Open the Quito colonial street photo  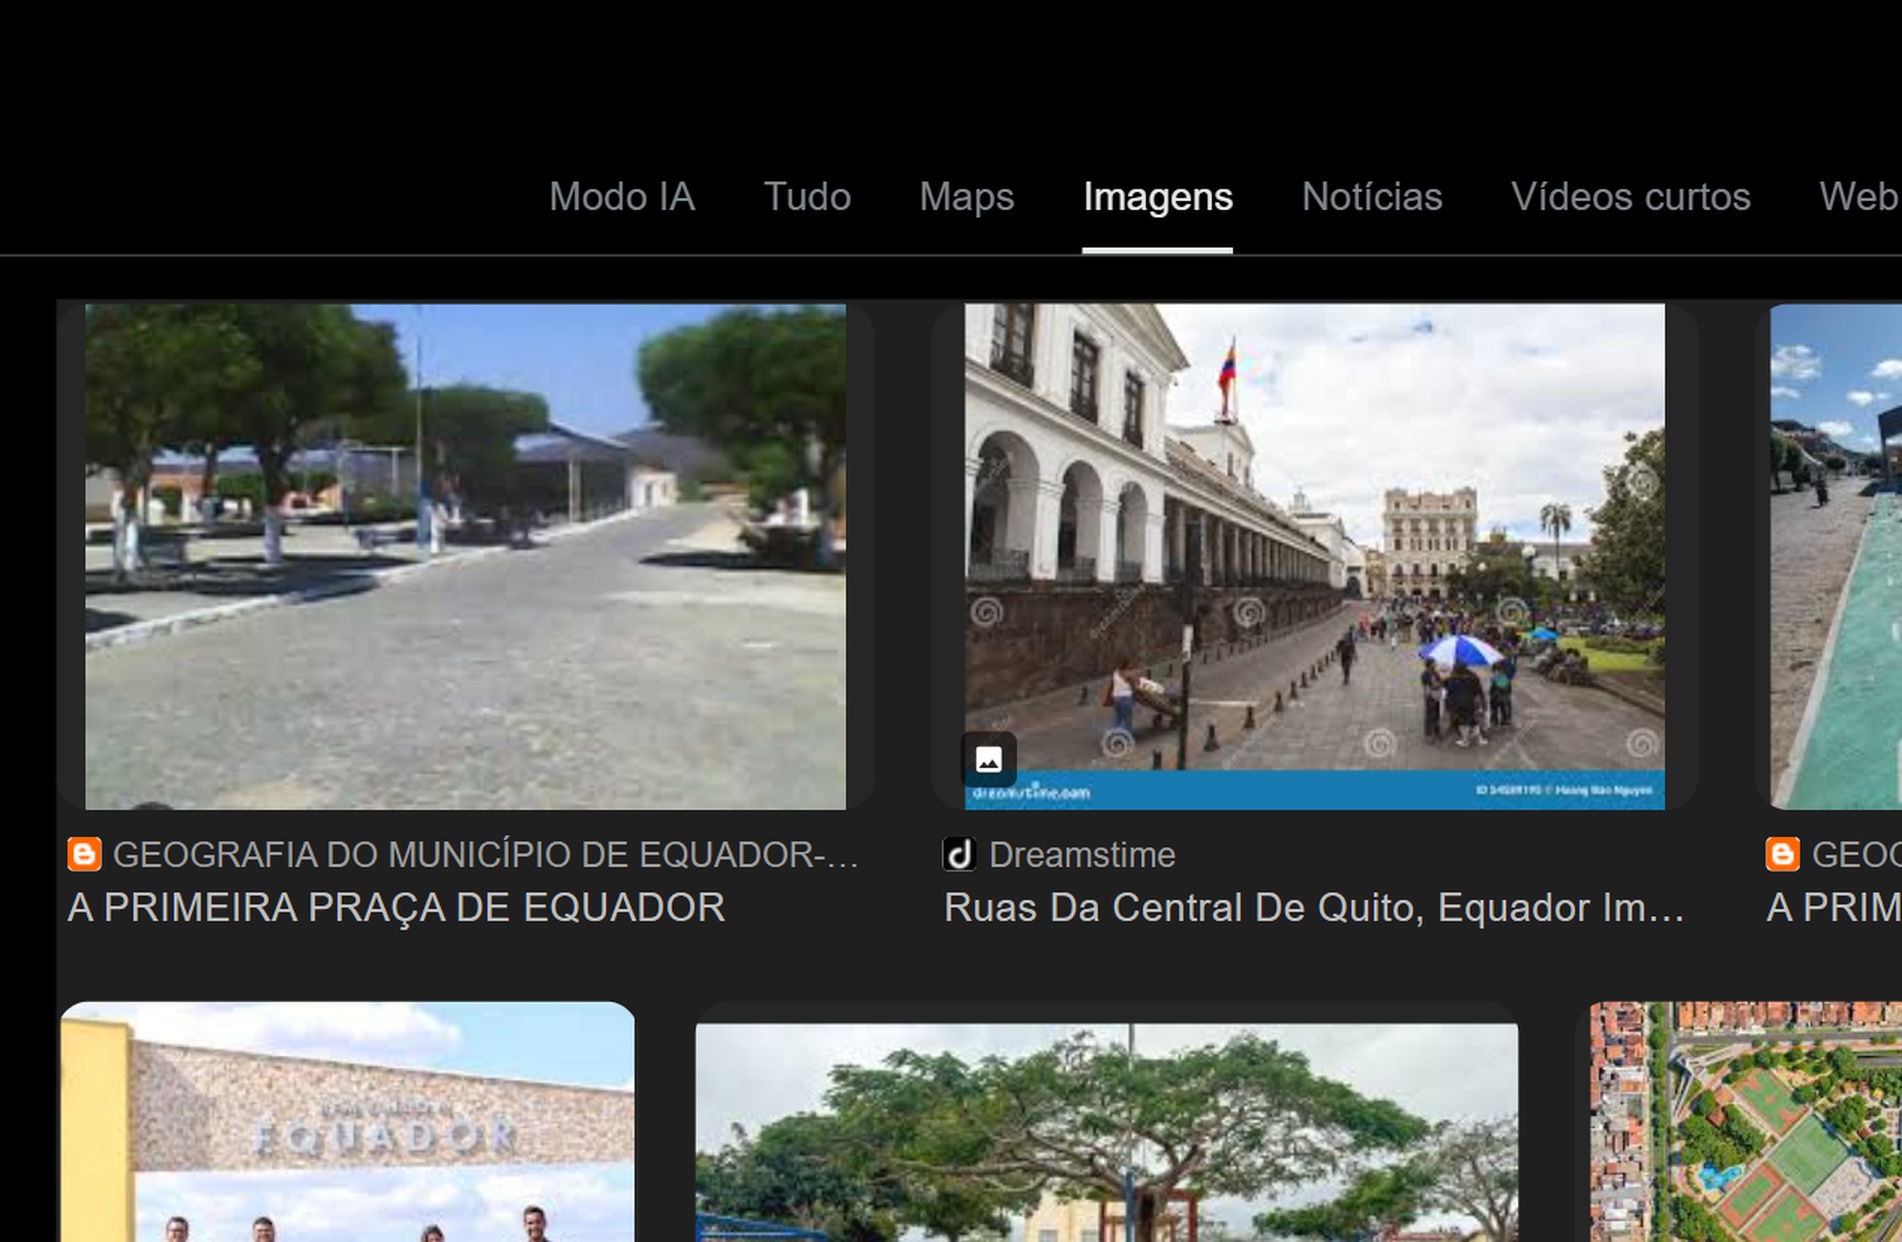[x=1314, y=540]
